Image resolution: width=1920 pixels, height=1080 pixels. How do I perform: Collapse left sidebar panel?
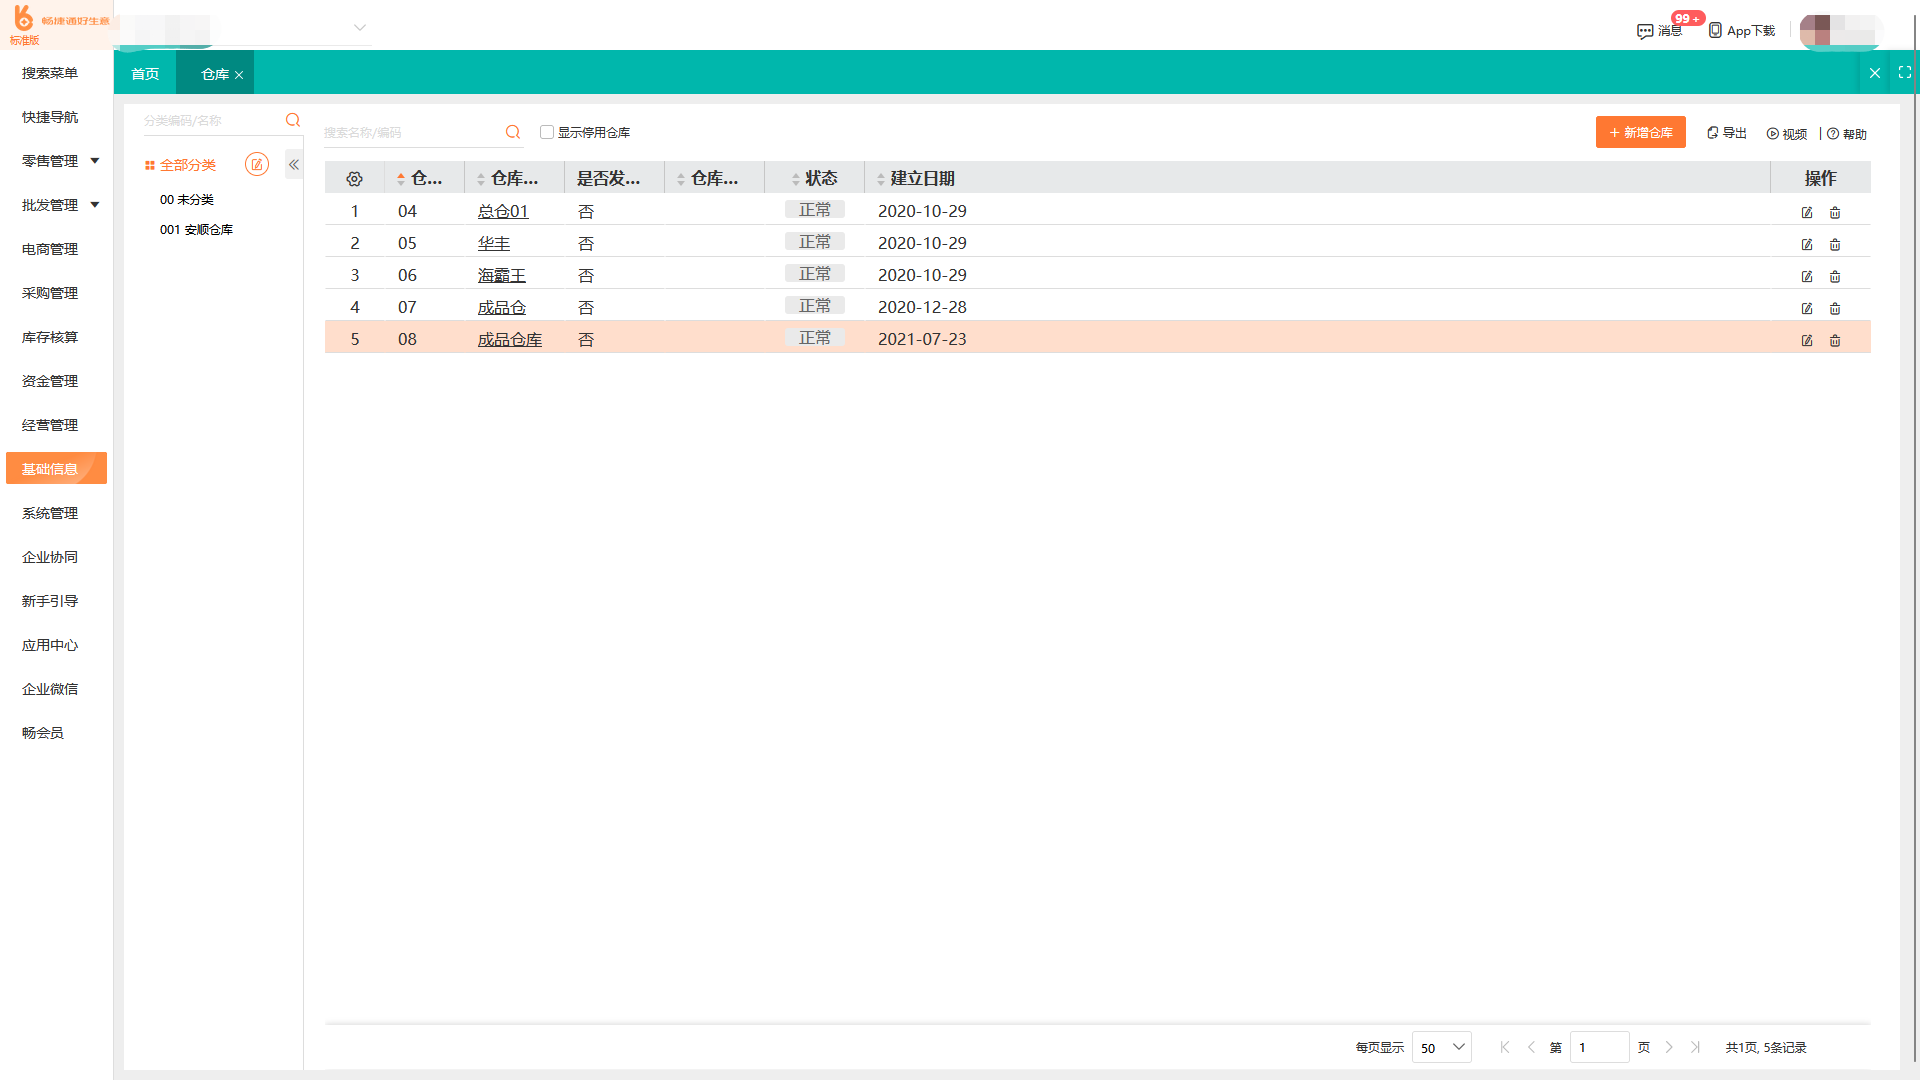coord(294,164)
